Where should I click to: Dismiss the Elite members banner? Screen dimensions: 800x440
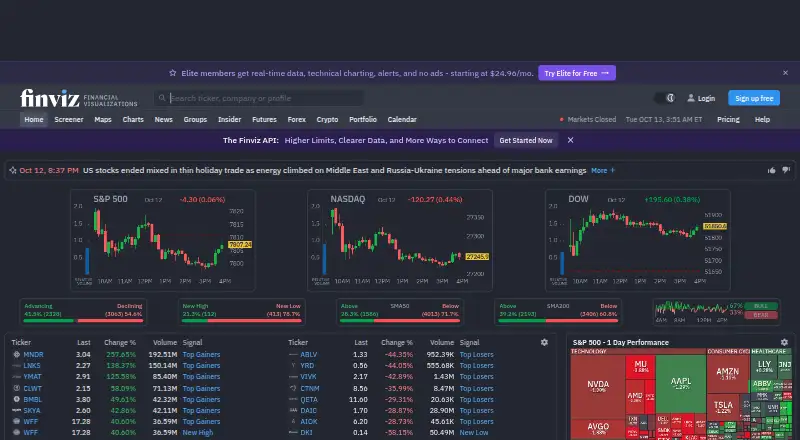pos(785,73)
